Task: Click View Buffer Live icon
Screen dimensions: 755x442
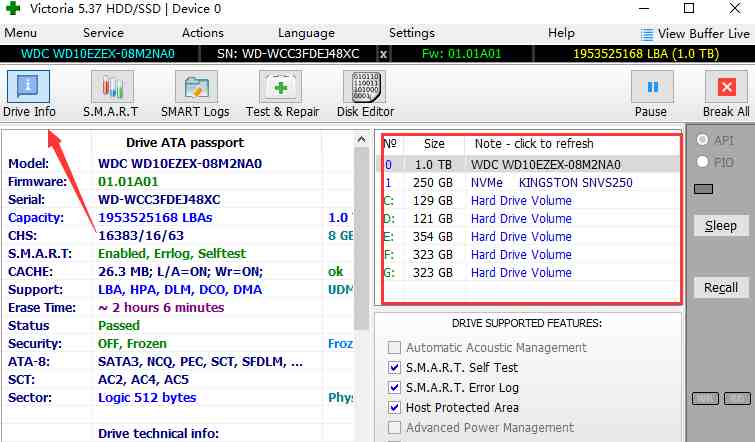Action: pyautogui.click(x=647, y=33)
